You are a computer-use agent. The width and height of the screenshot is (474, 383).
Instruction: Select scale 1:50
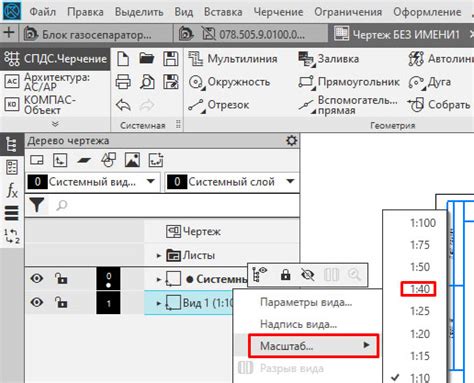420,267
